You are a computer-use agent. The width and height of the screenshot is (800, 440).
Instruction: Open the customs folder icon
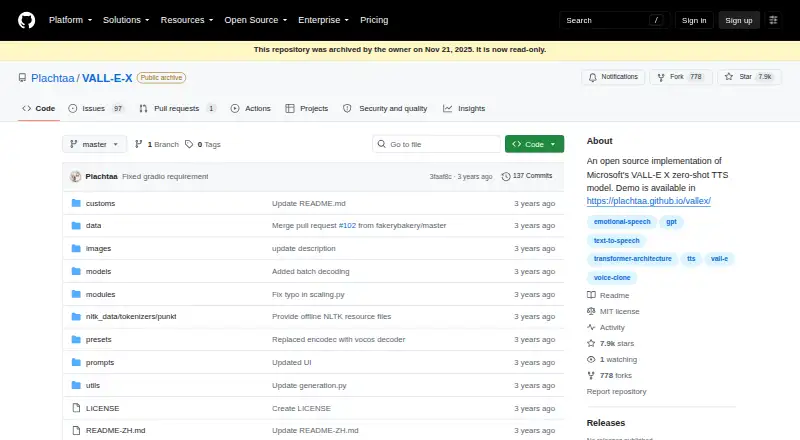tap(76, 203)
